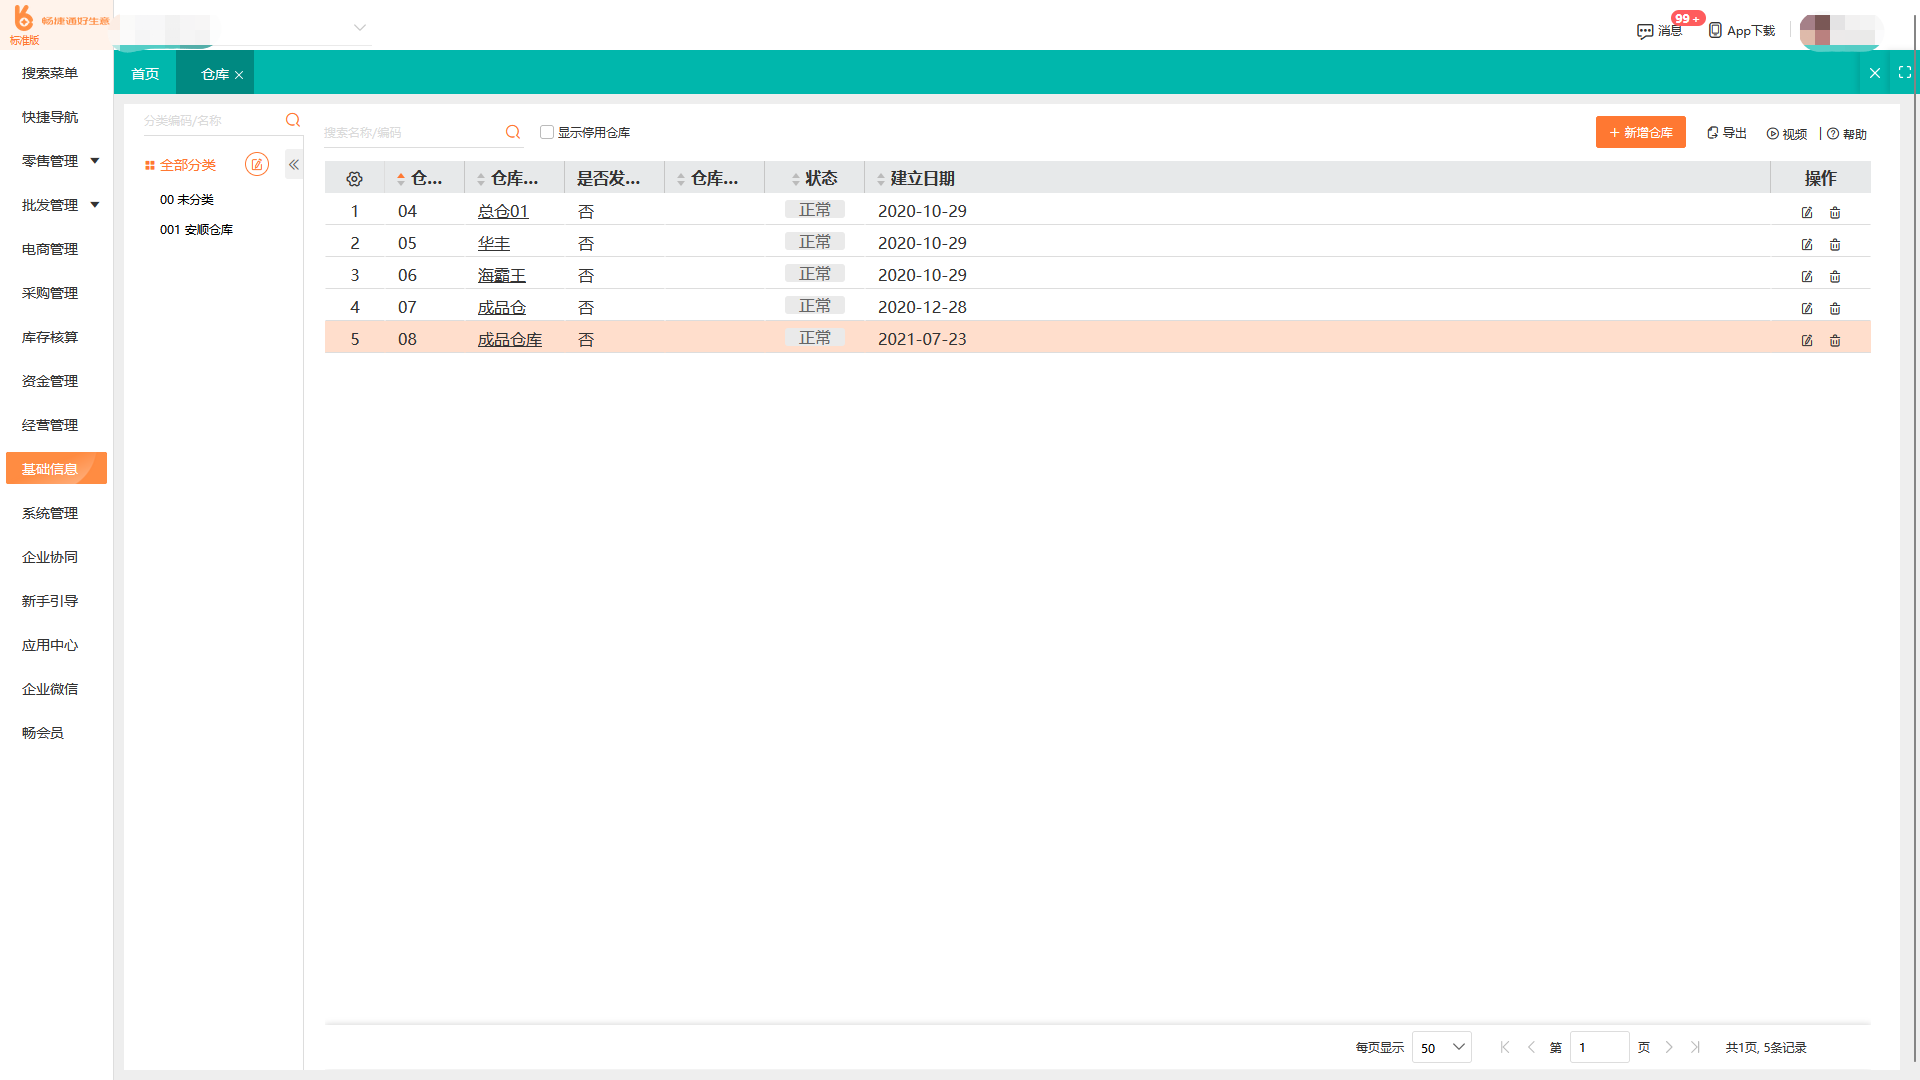Toggle 显示停用仓库 checkbox
This screenshot has height=1080, width=1920.
coord(546,132)
